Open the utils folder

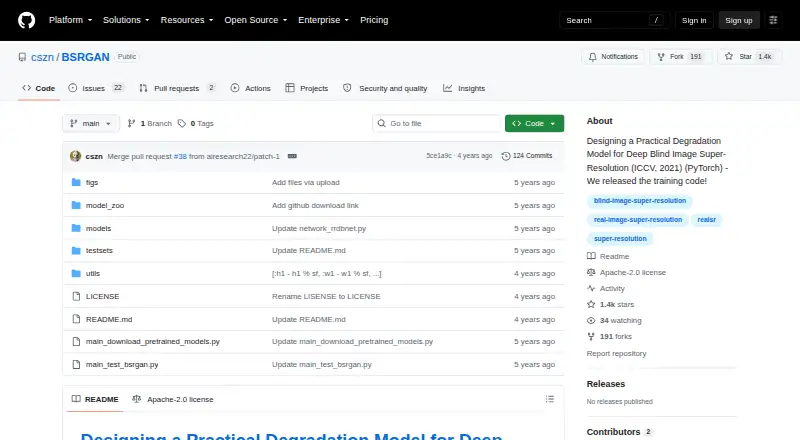point(93,273)
